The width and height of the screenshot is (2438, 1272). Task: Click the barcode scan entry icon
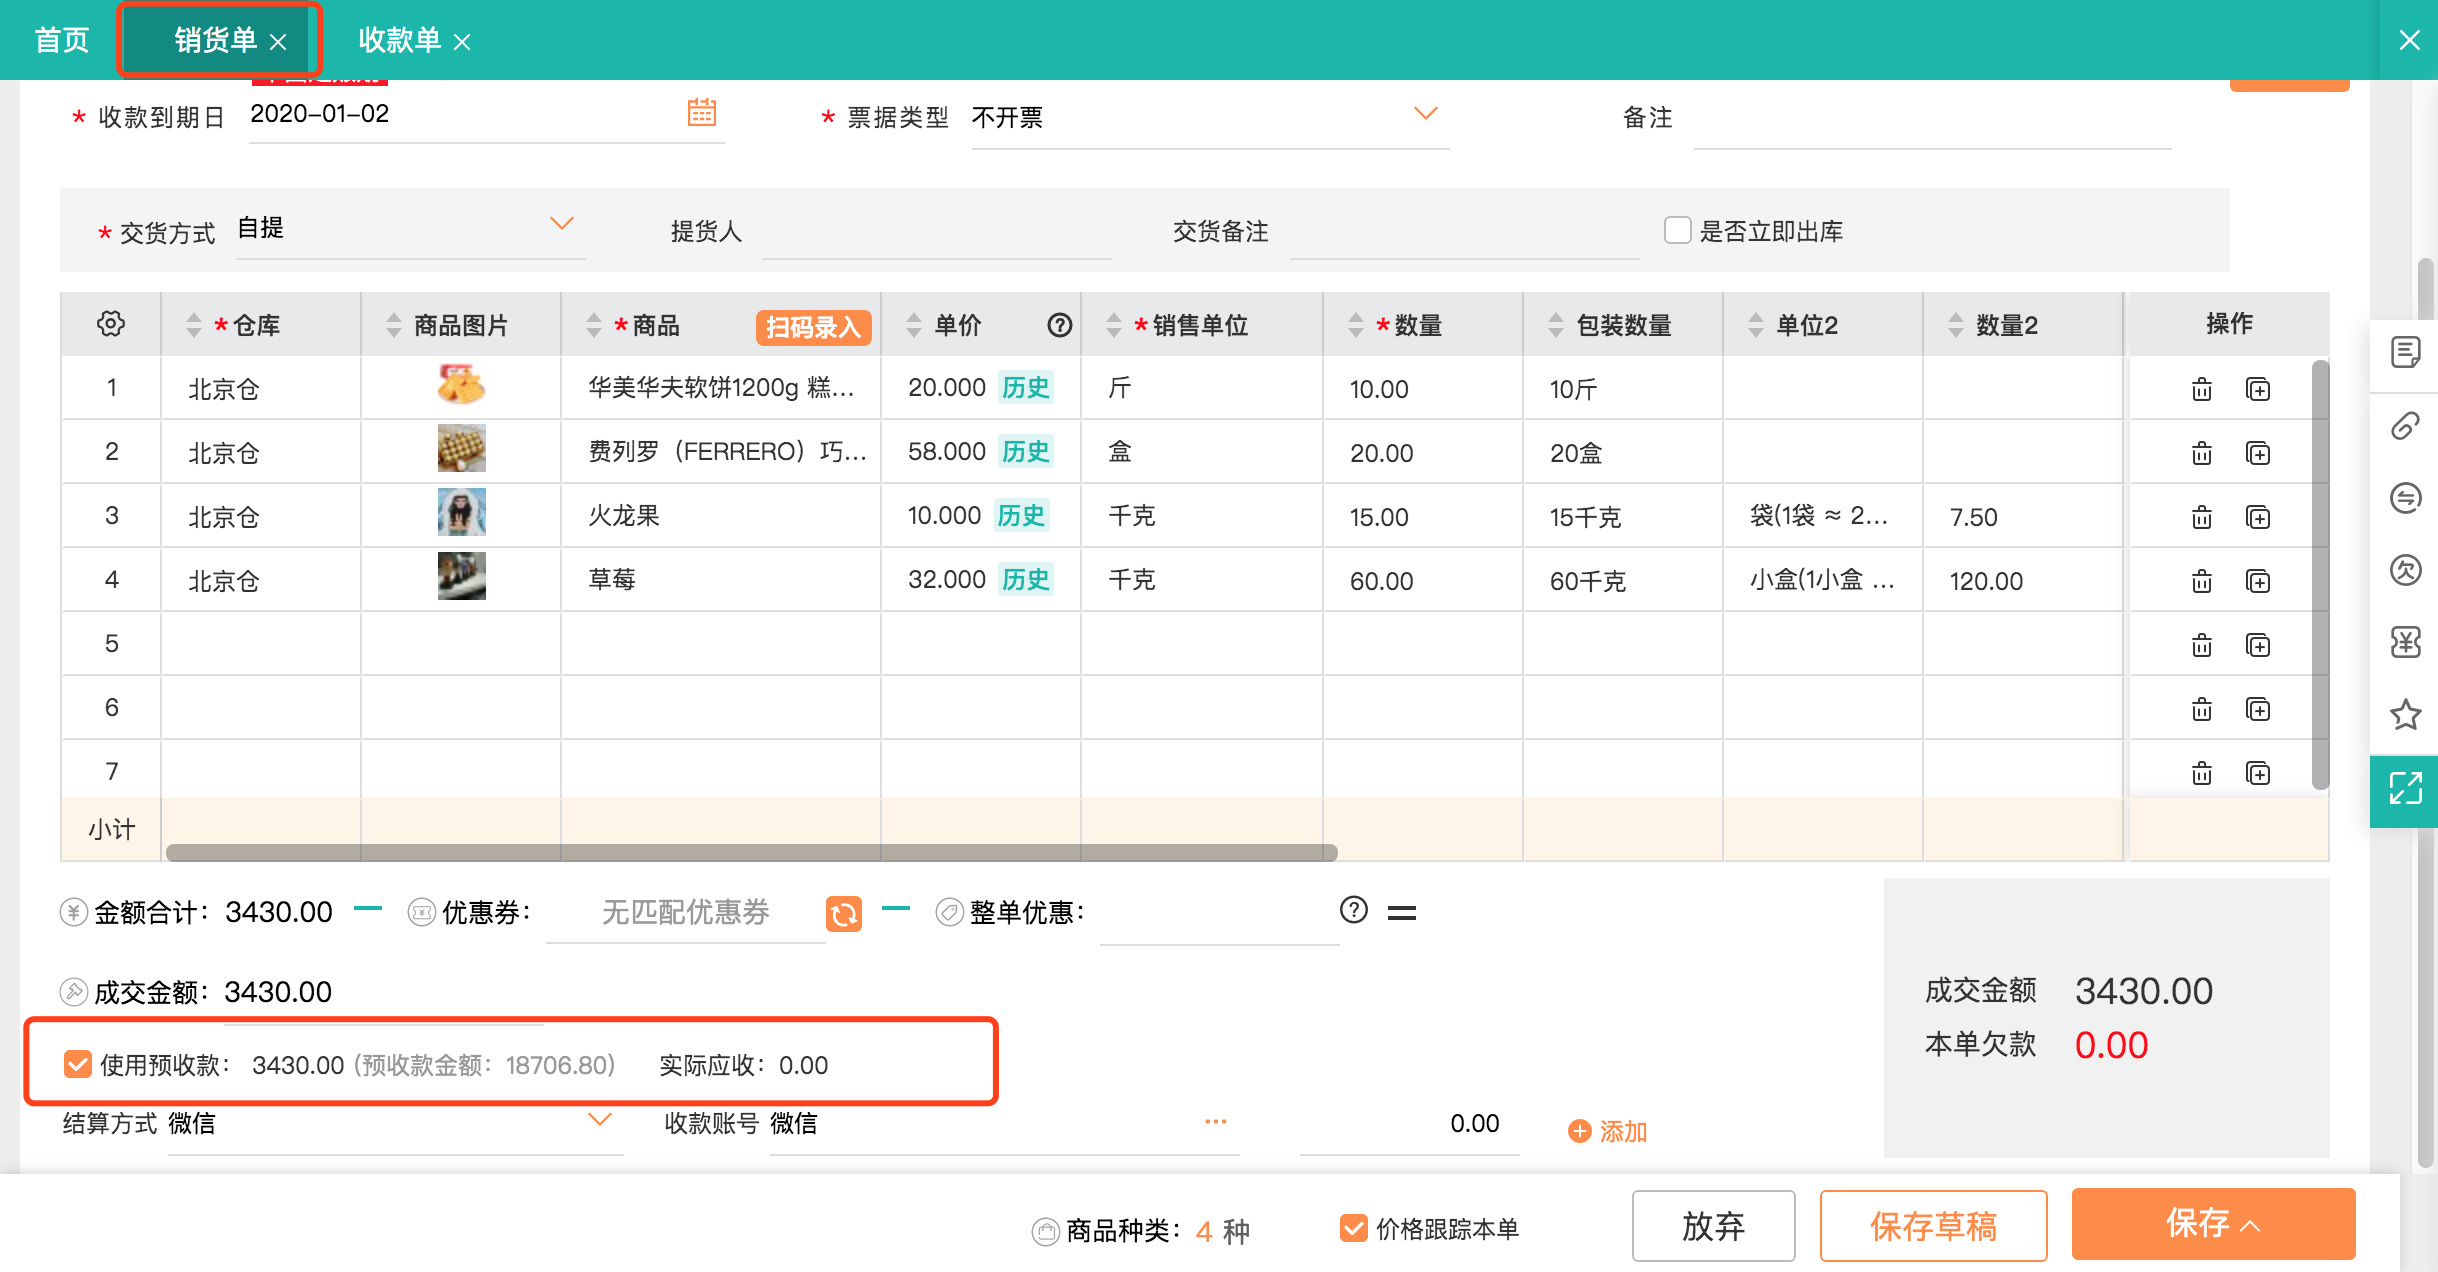[x=814, y=324]
